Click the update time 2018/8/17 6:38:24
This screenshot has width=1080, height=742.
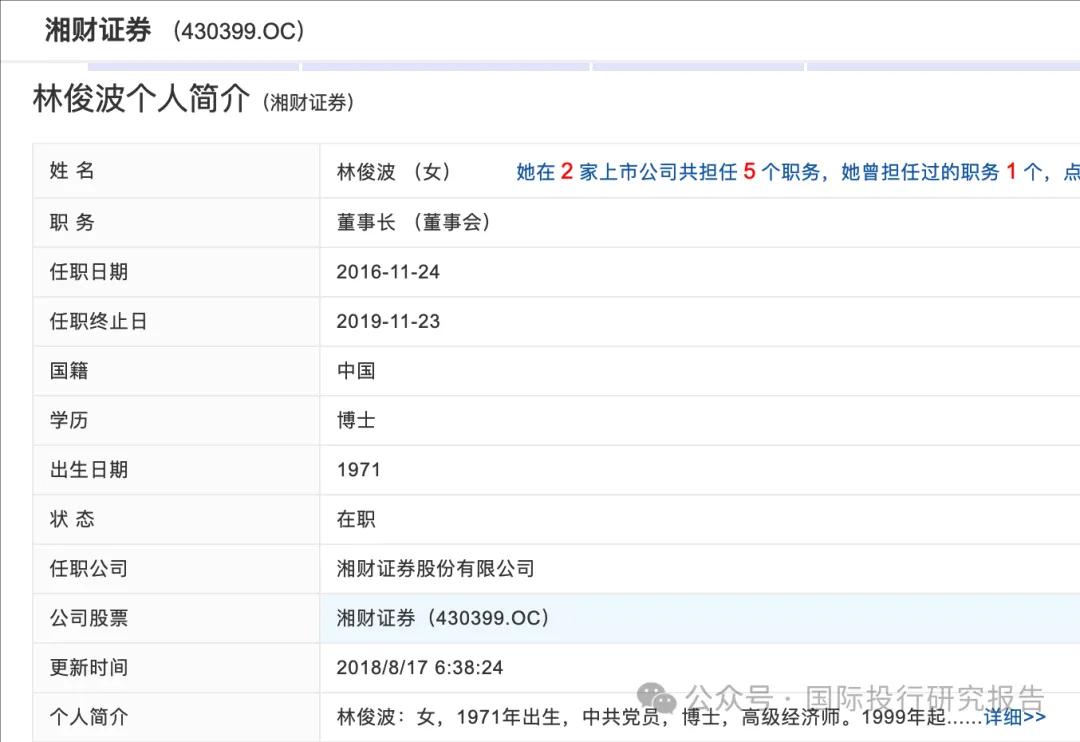pos(420,667)
